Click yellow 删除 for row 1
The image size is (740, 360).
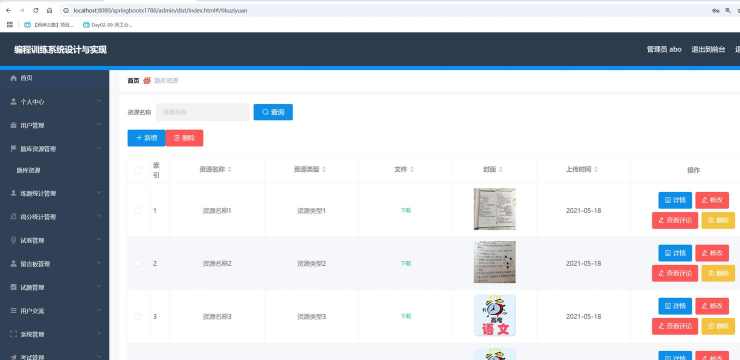click(x=718, y=220)
